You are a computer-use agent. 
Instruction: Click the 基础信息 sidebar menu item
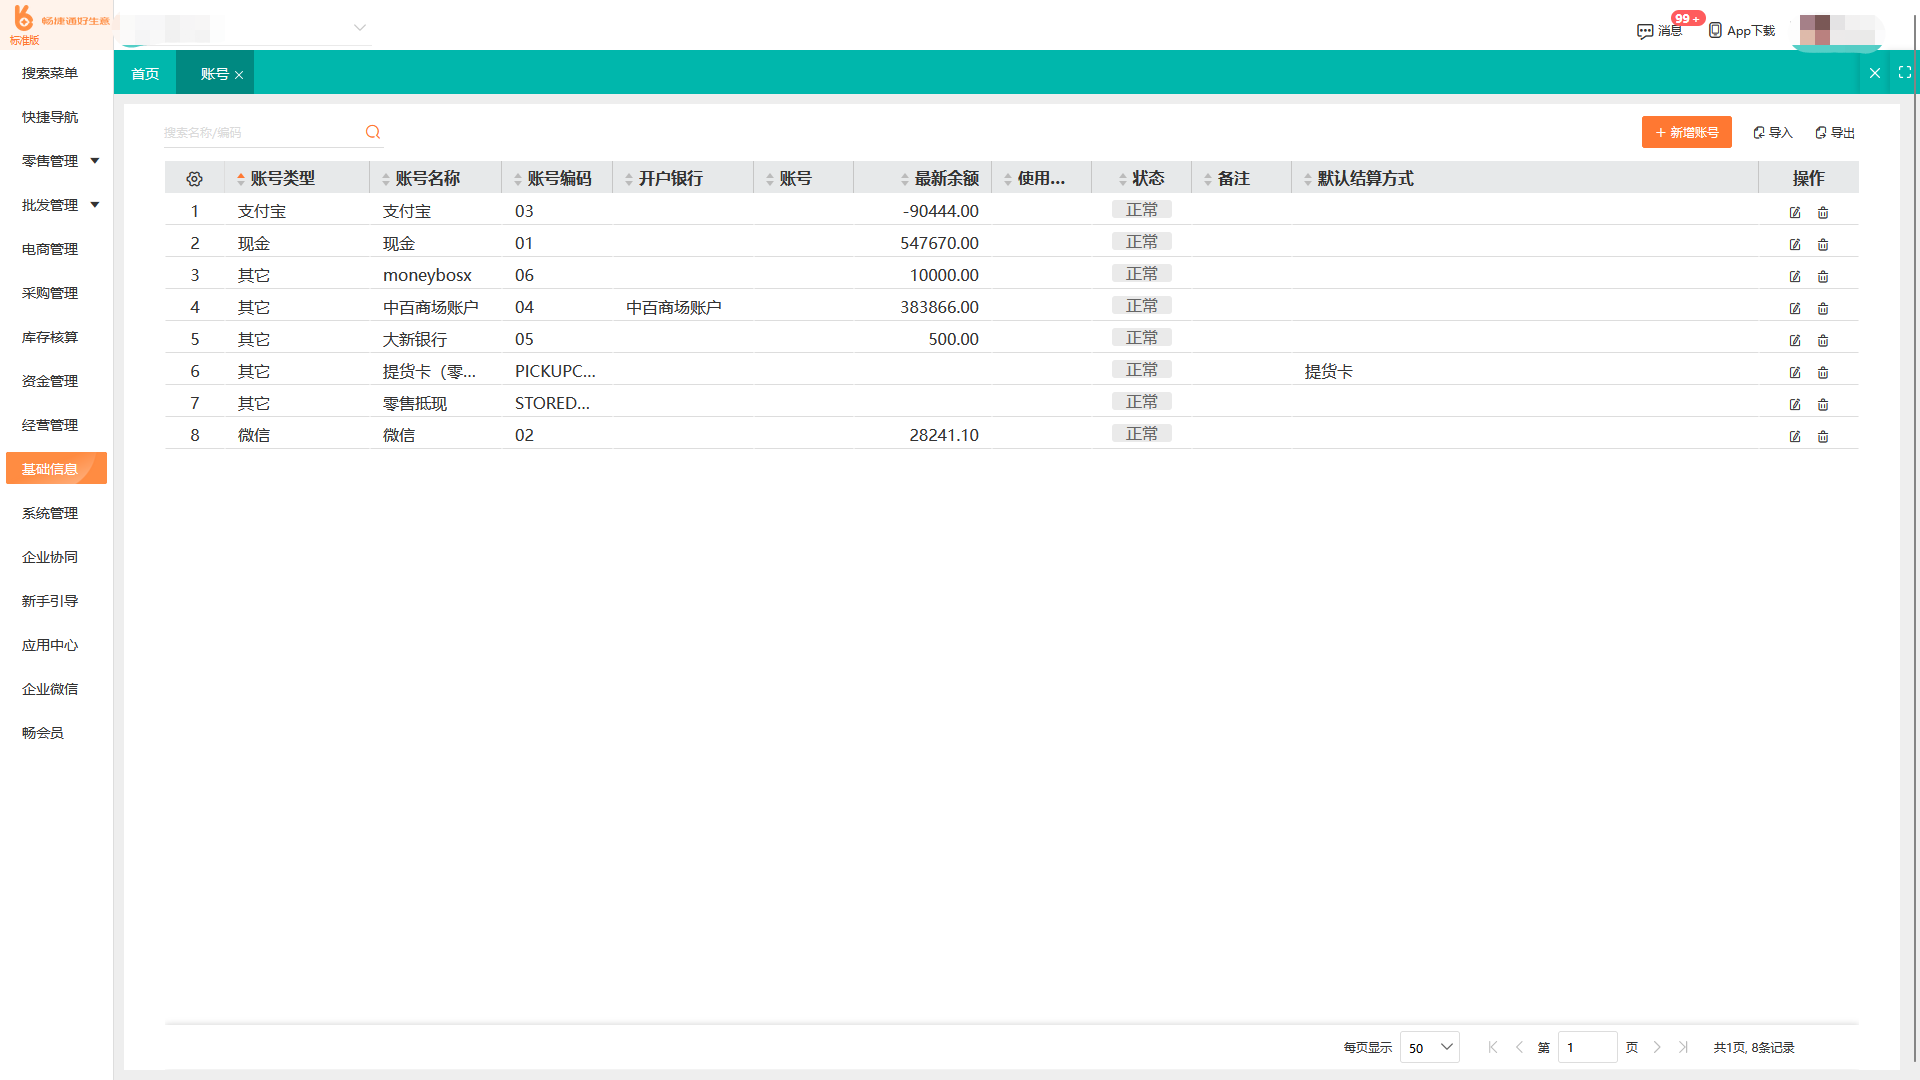[51, 468]
